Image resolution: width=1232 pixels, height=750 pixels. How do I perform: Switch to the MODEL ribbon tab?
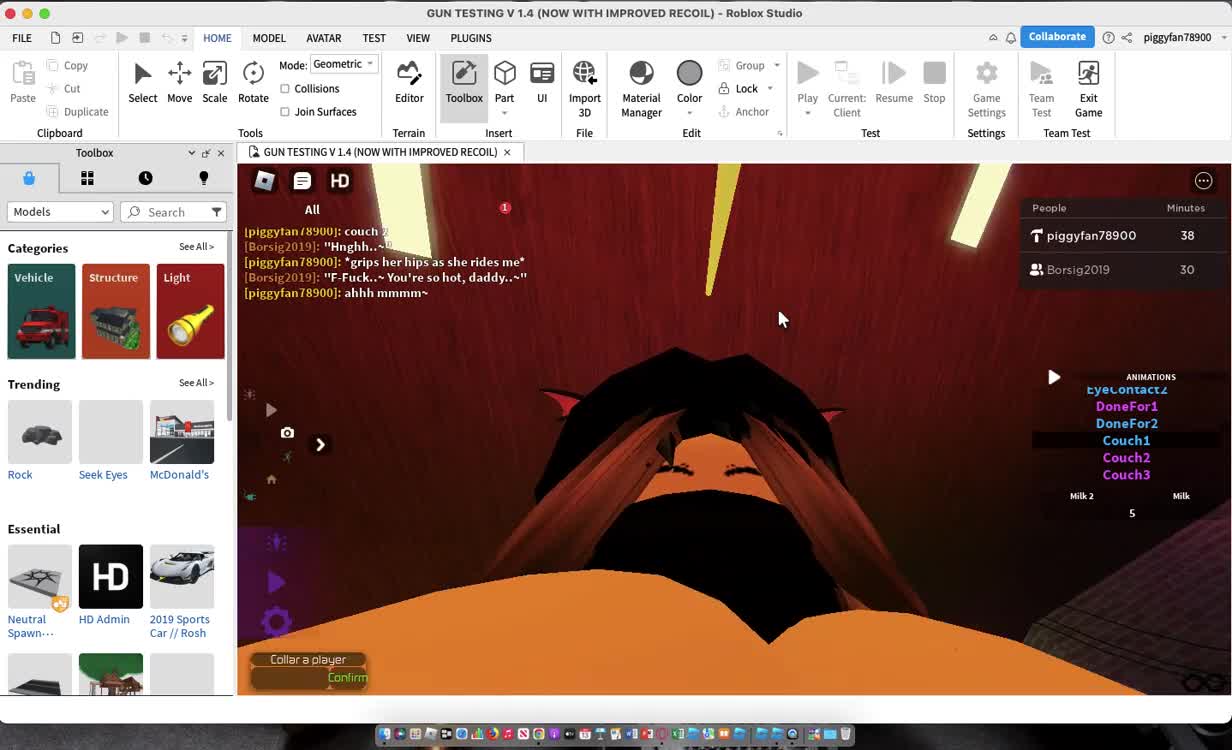click(268, 38)
